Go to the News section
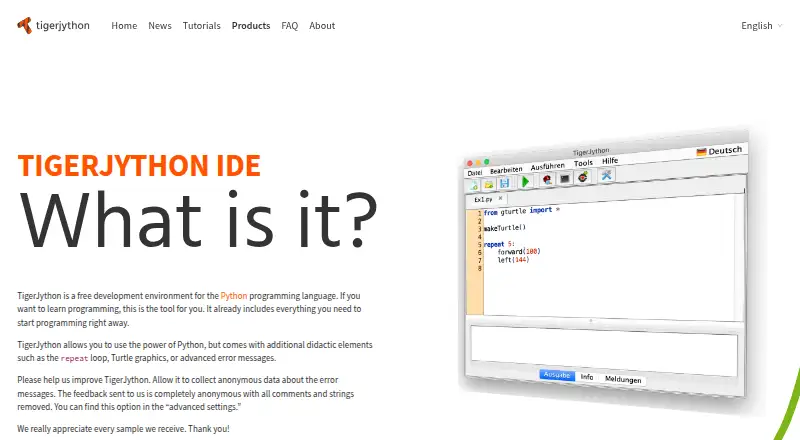Image resolution: width=800 pixels, height=440 pixels. tap(160, 26)
